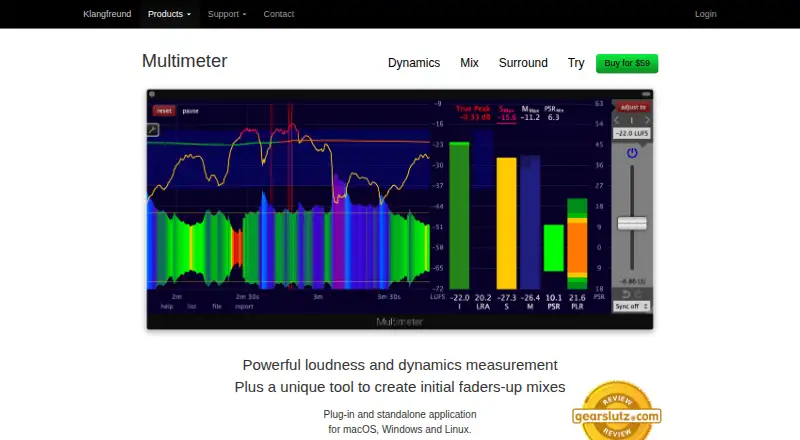Click the -6.86 LU readout below the fader
Image resolution: width=800 pixels, height=440 pixels.
pyautogui.click(x=633, y=281)
